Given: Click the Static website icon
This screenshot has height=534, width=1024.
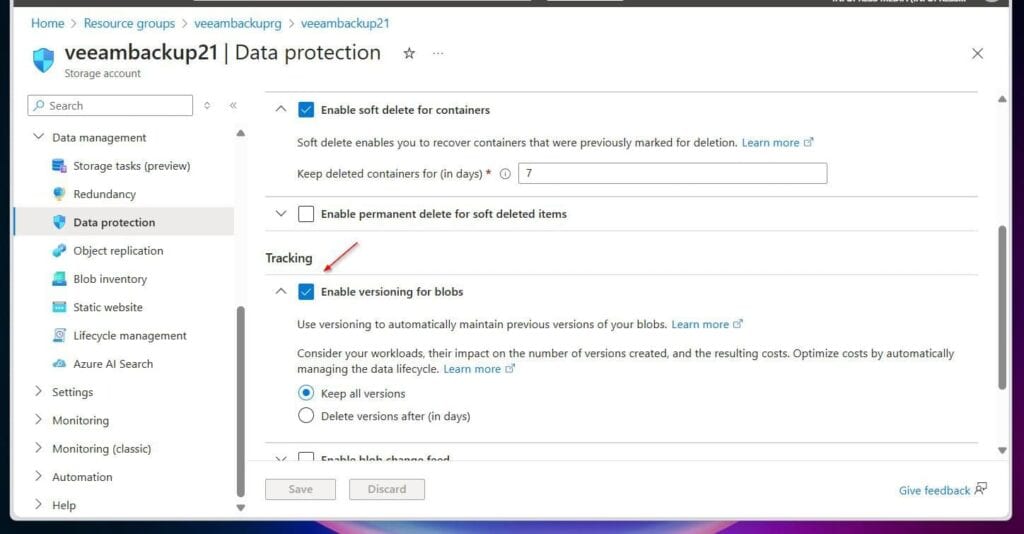Looking at the screenshot, I should coord(59,307).
